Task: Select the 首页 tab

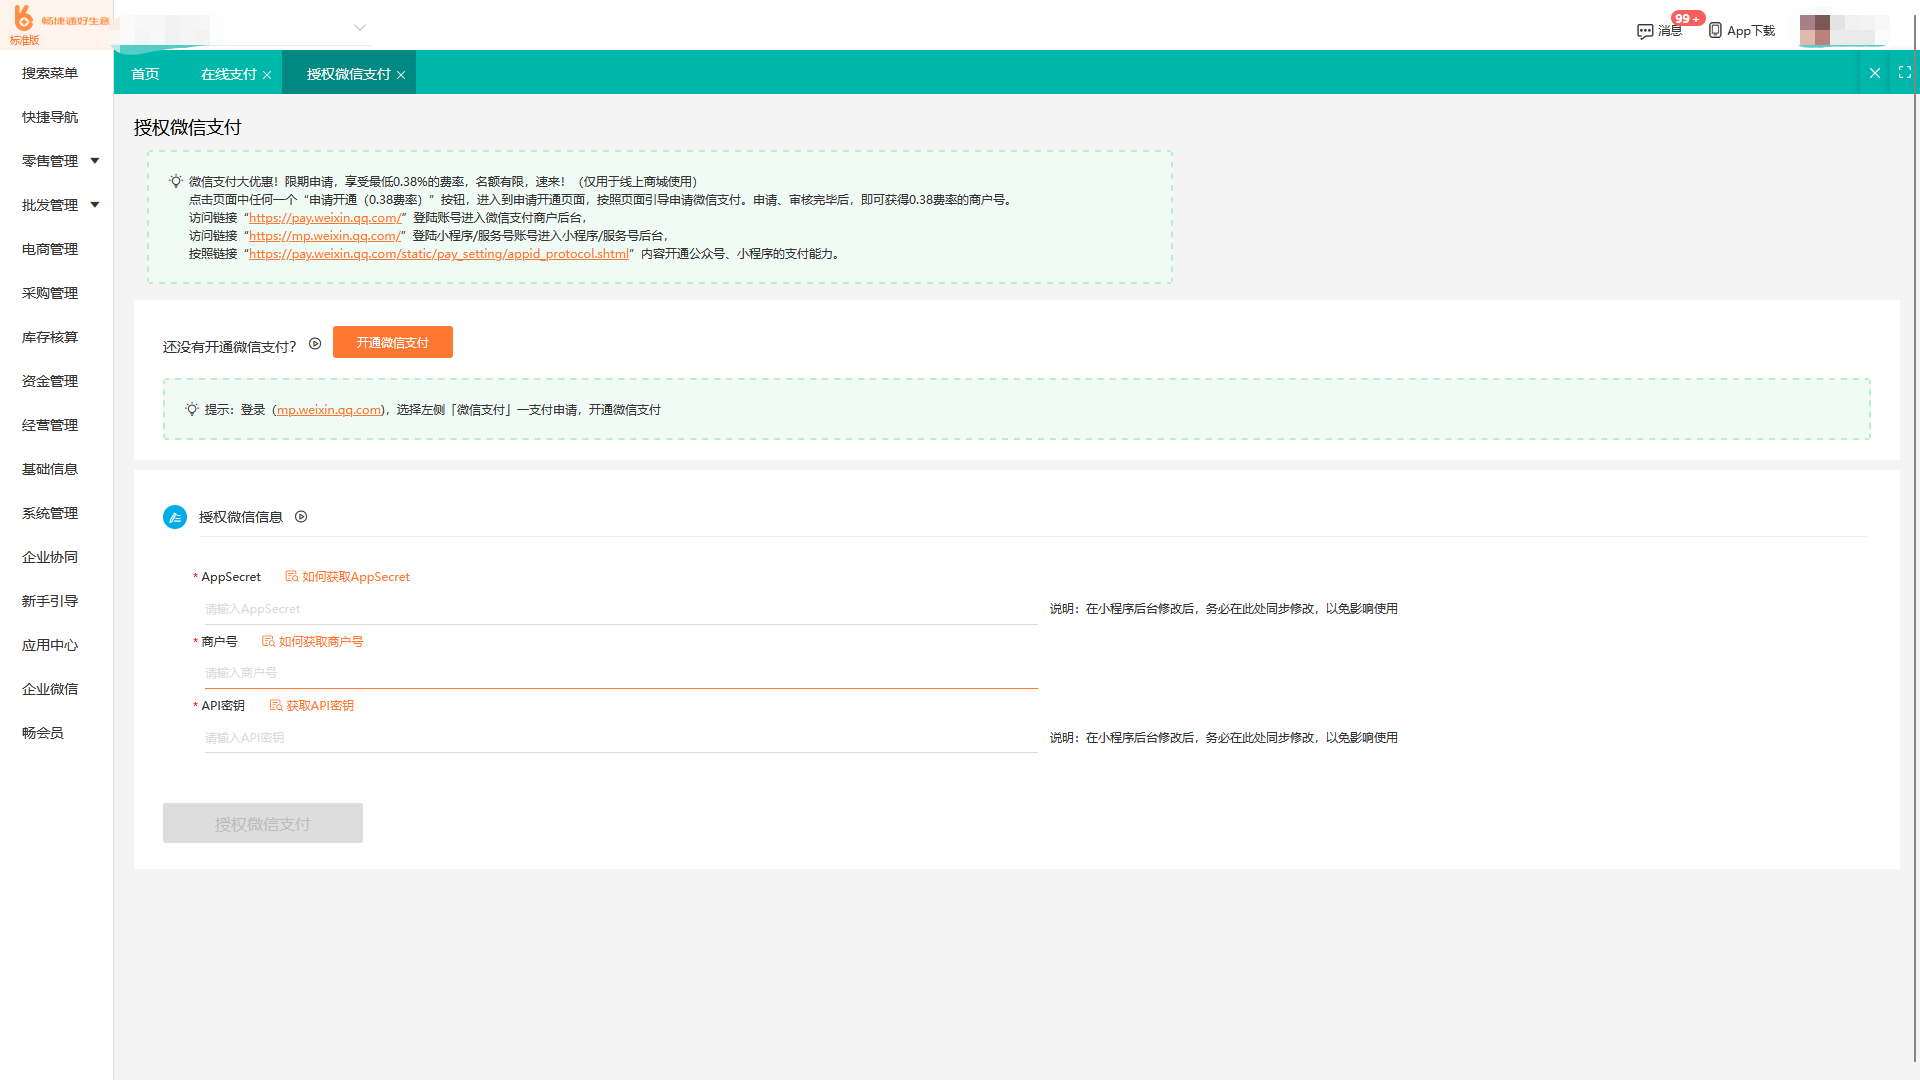Action: click(146, 74)
